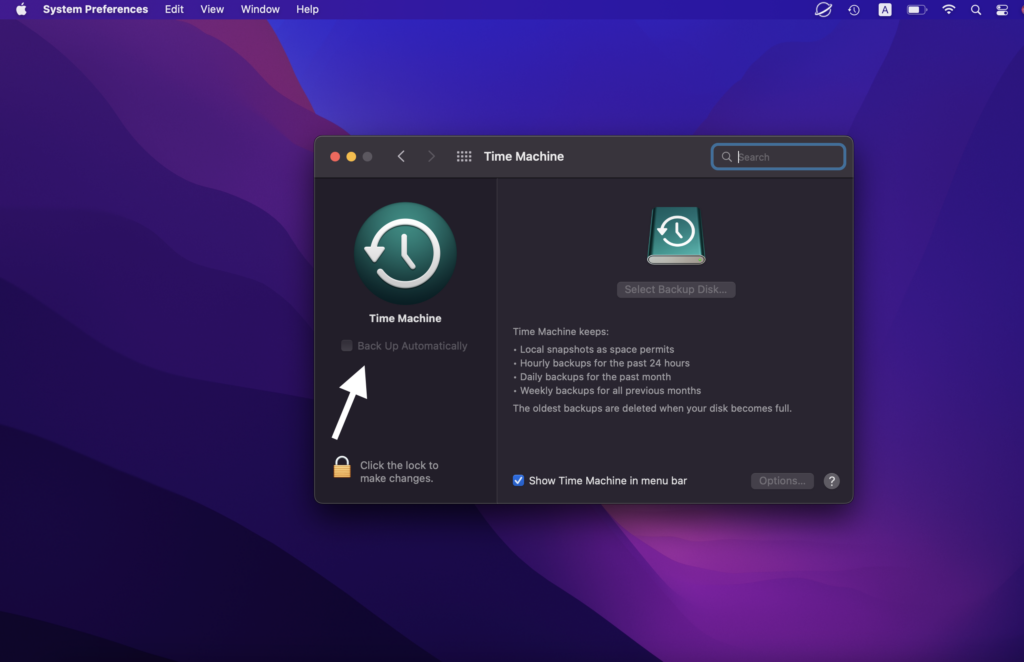Go forward with the right chevron
This screenshot has width=1024, height=662.
[431, 157]
